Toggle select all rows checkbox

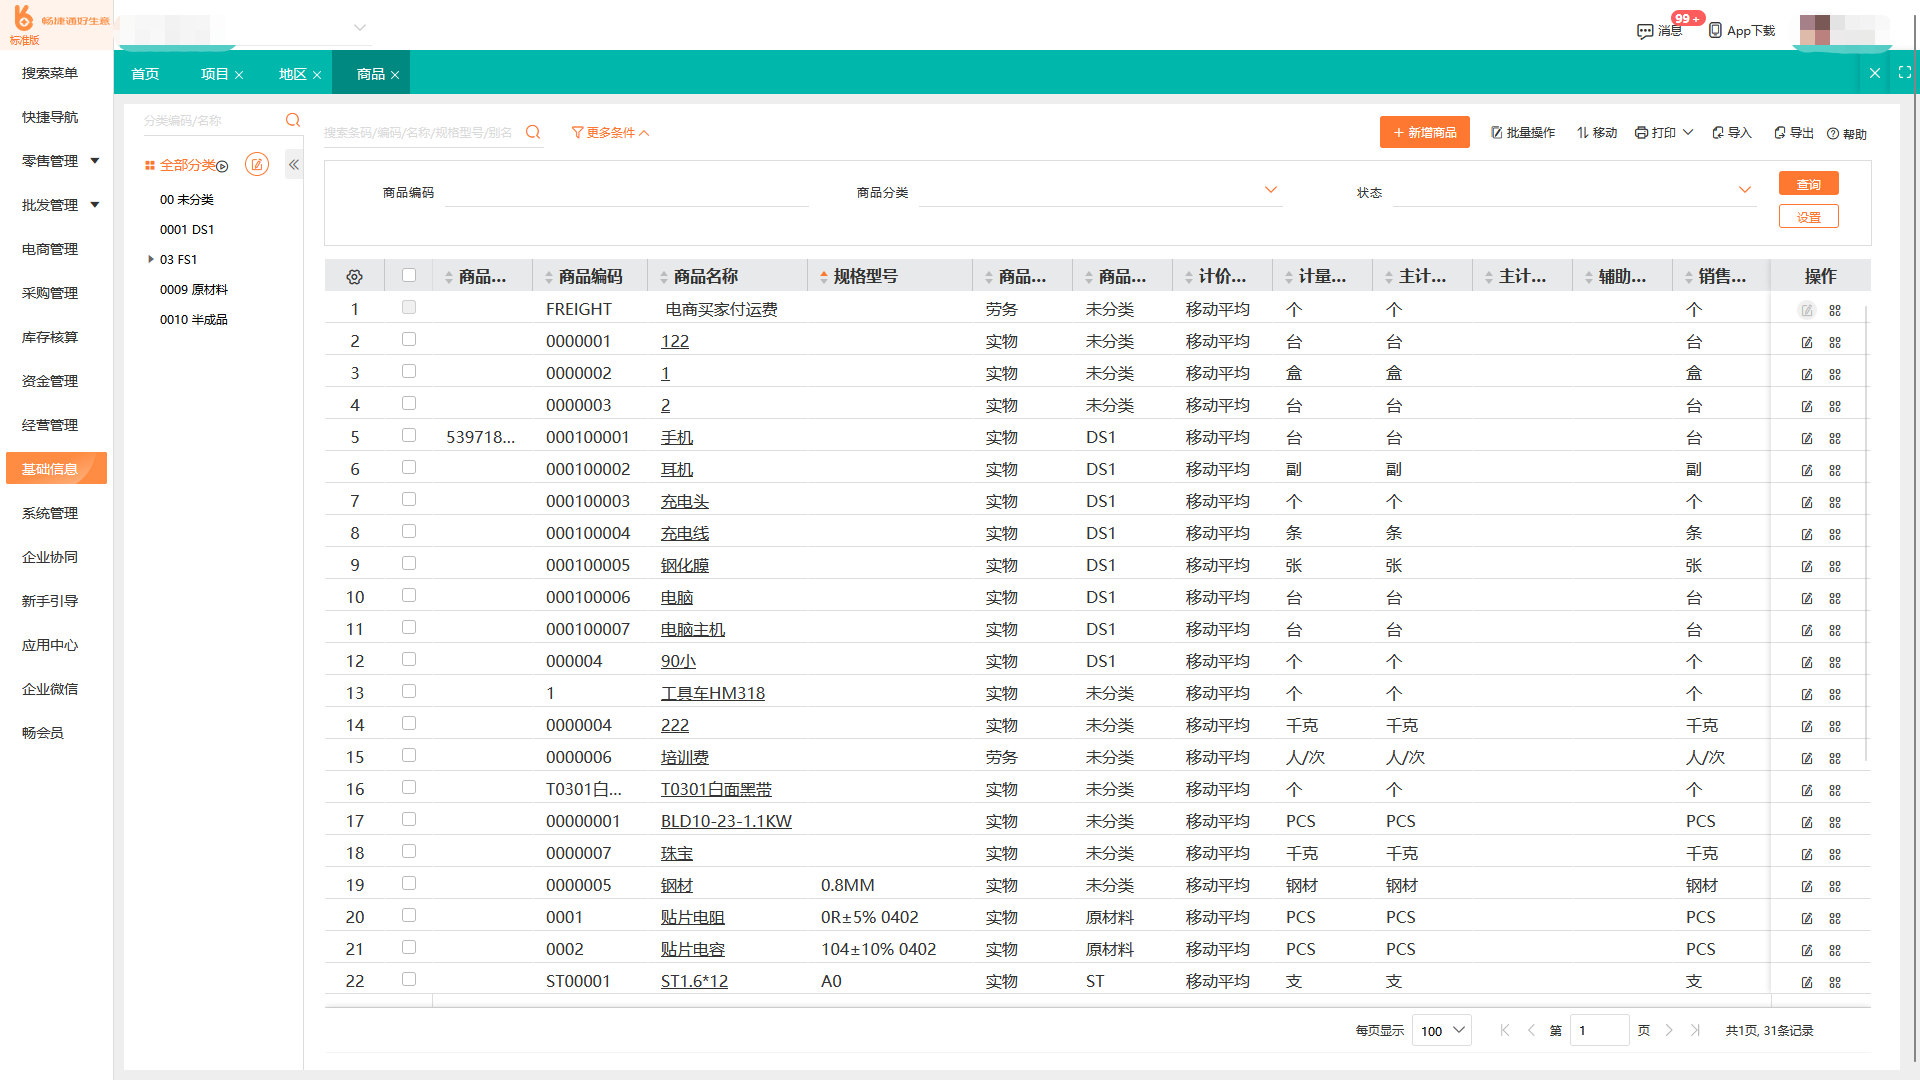pos(409,276)
